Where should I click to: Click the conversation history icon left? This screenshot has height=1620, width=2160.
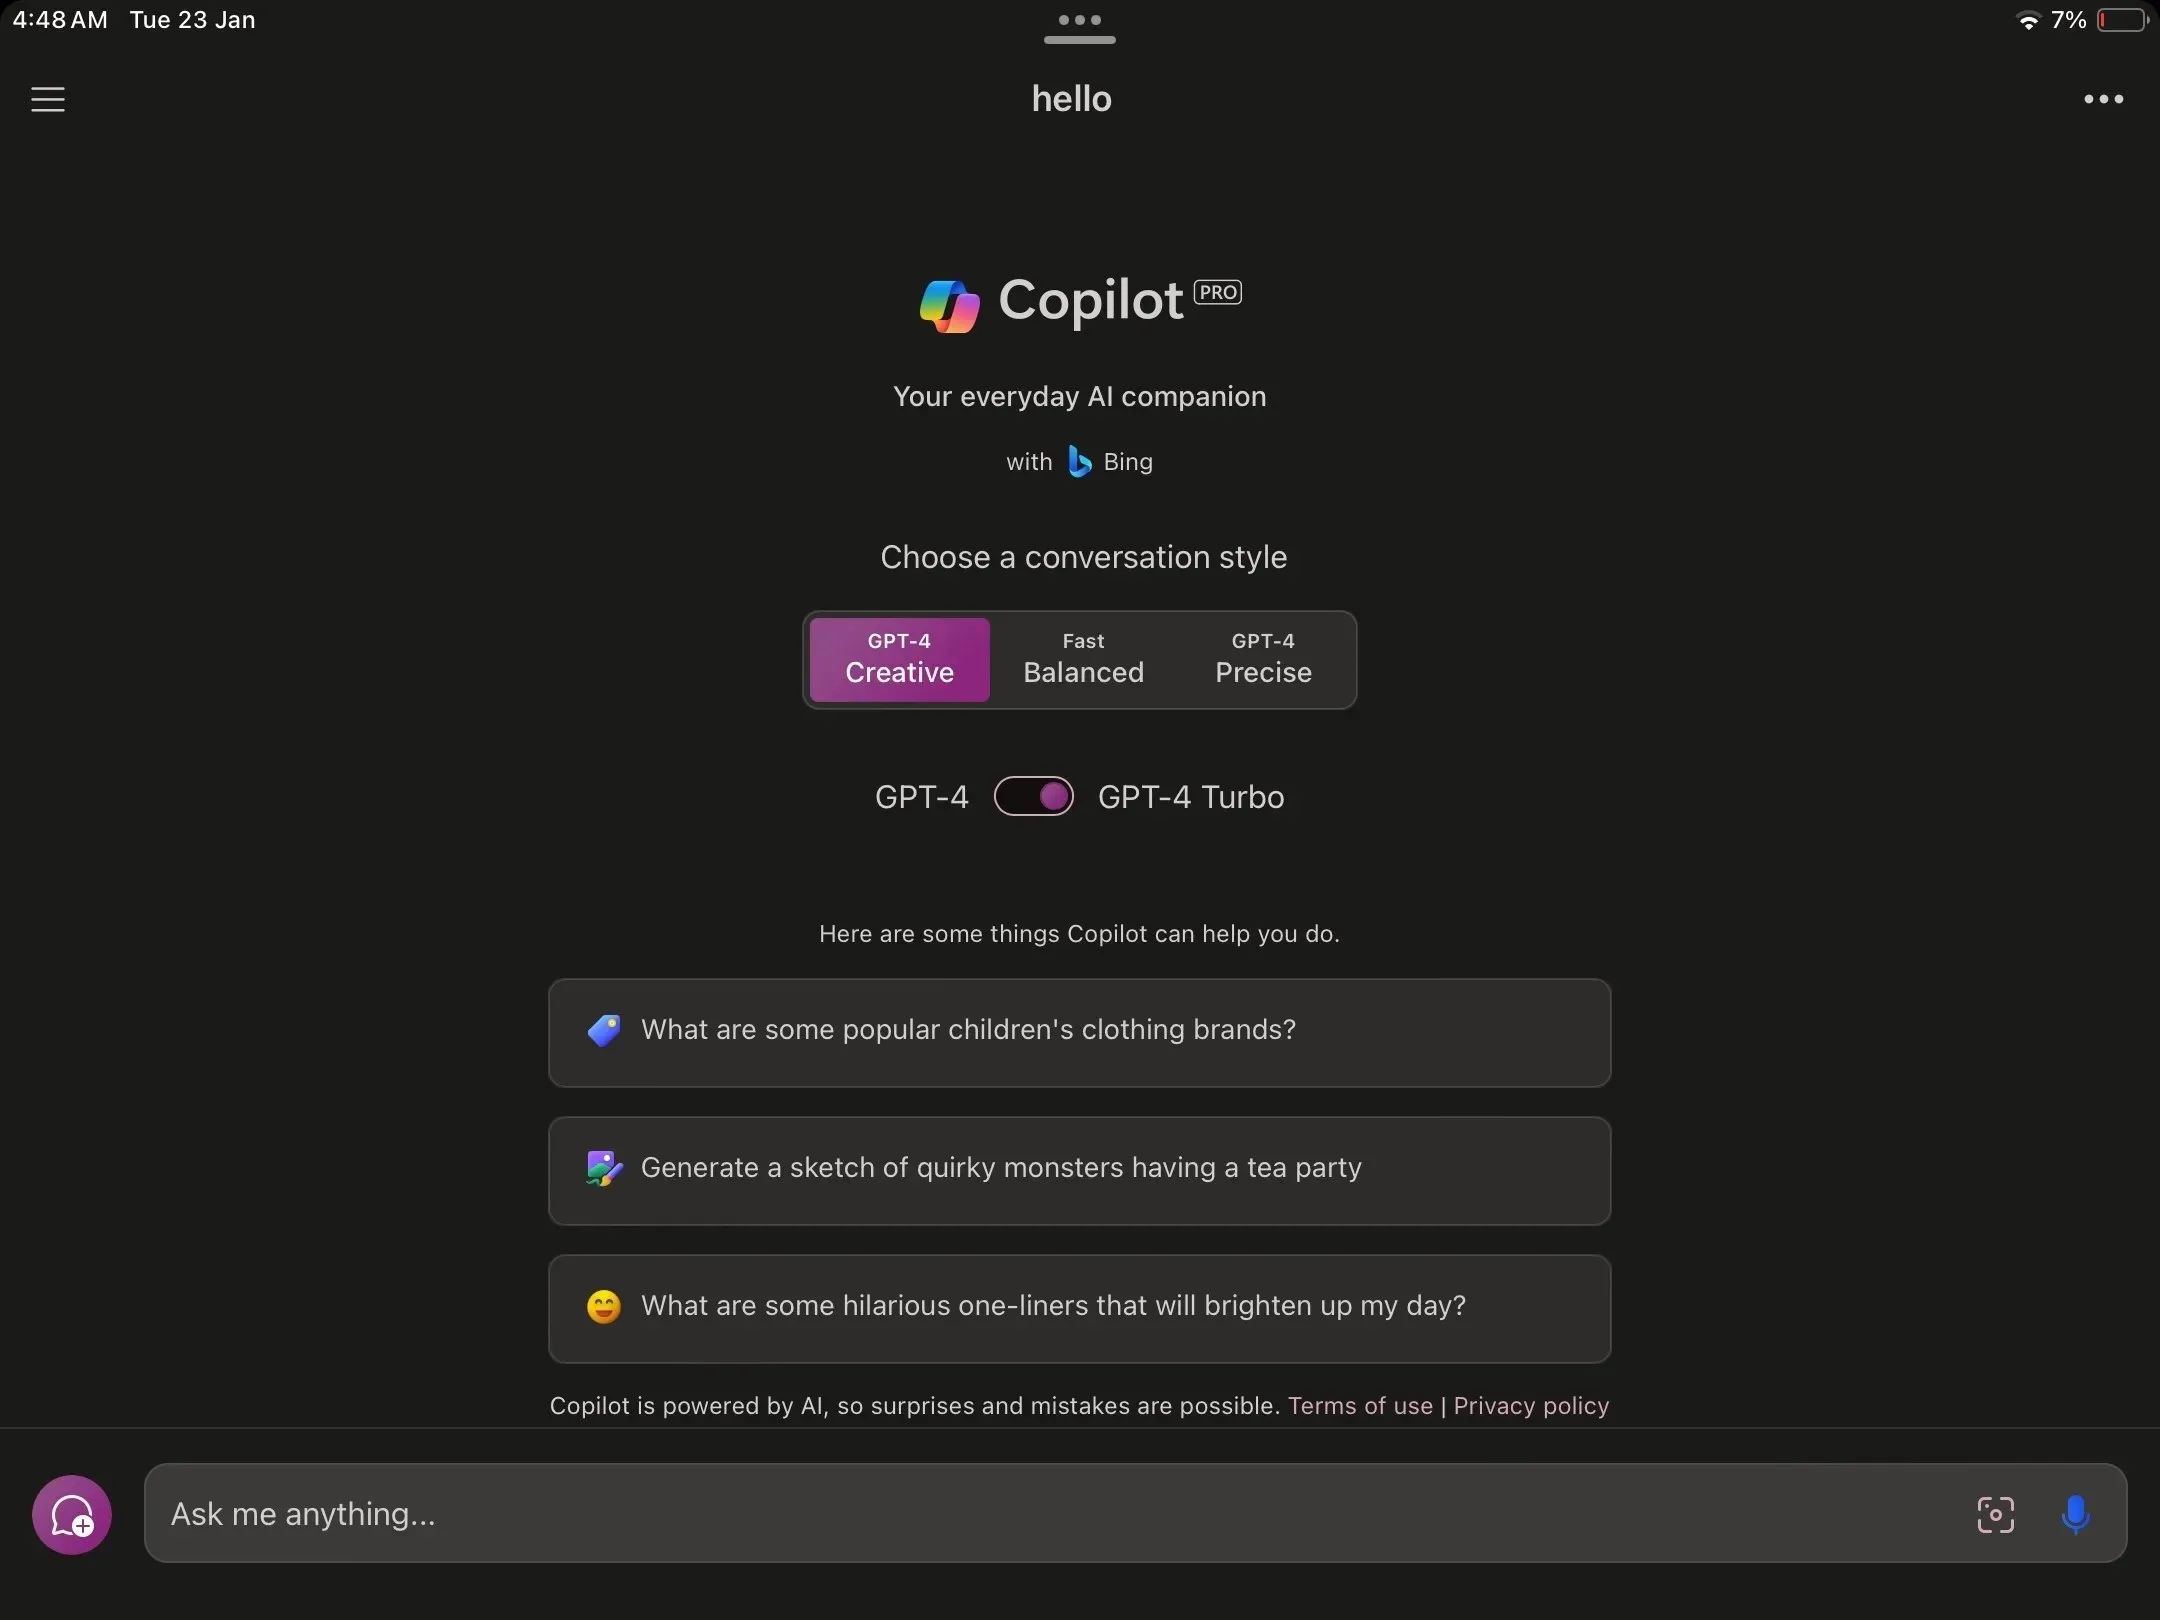click(46, 95)
